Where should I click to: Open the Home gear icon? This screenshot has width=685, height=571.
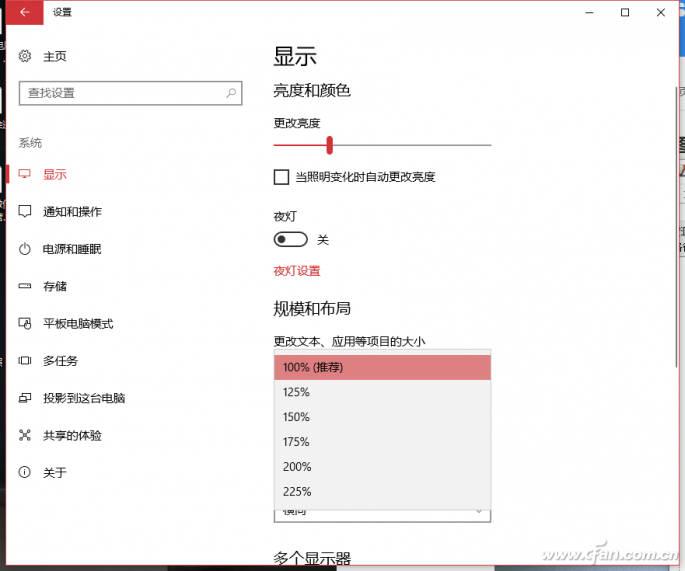(26, 57)
